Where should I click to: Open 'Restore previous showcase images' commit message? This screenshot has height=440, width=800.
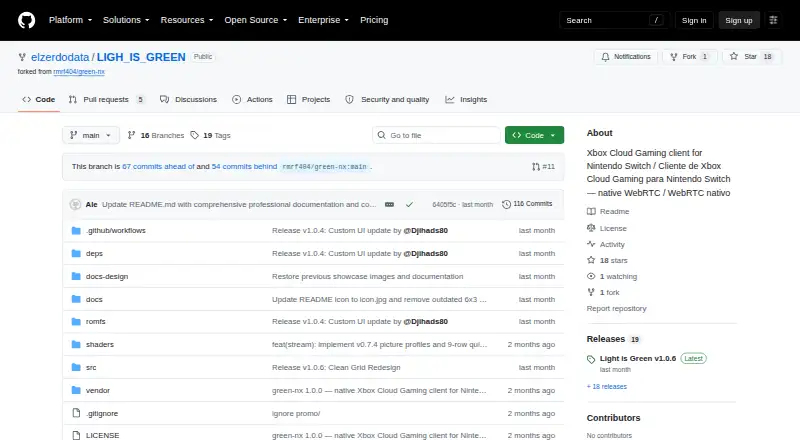point(367,276)
